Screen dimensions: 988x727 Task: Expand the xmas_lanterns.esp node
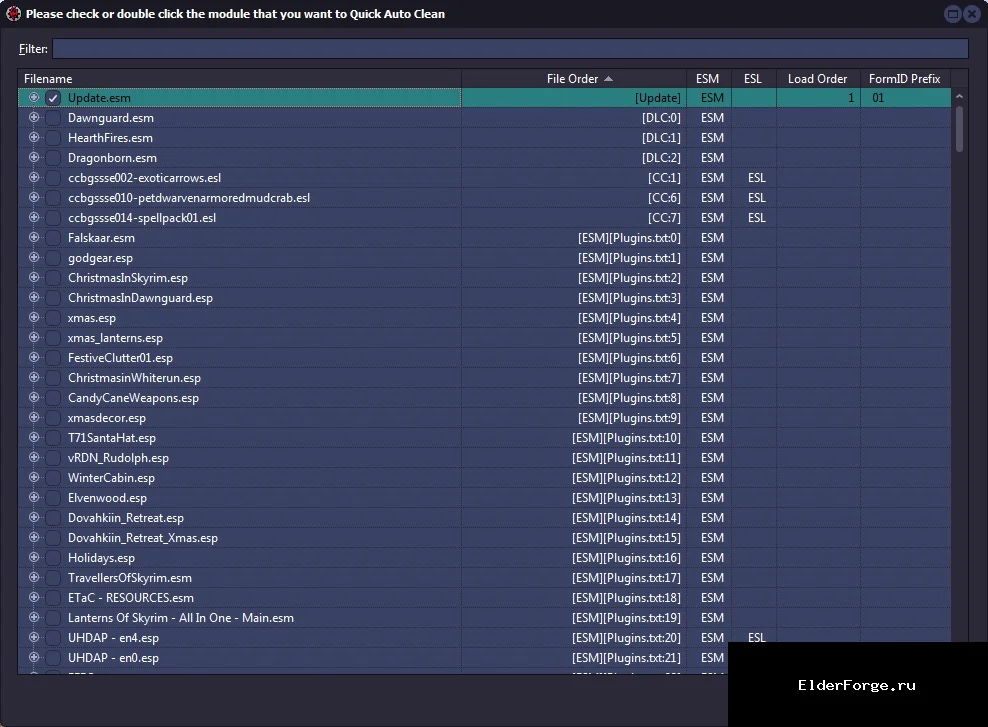pyautogui.click(x=34, y=338)
